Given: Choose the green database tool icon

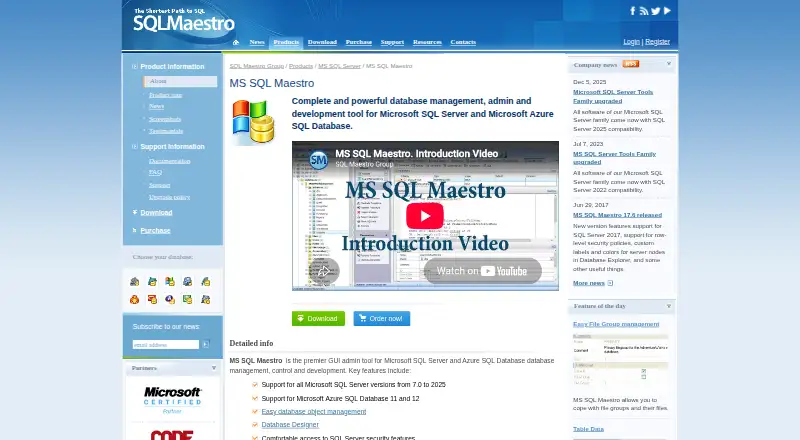Looking at the screenshot, I should tap(188, 299).
